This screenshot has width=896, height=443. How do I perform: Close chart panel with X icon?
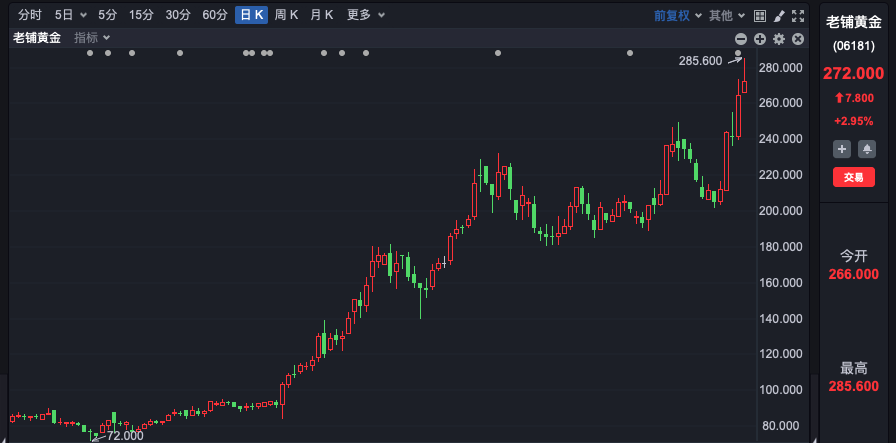(x=798, y=38)
